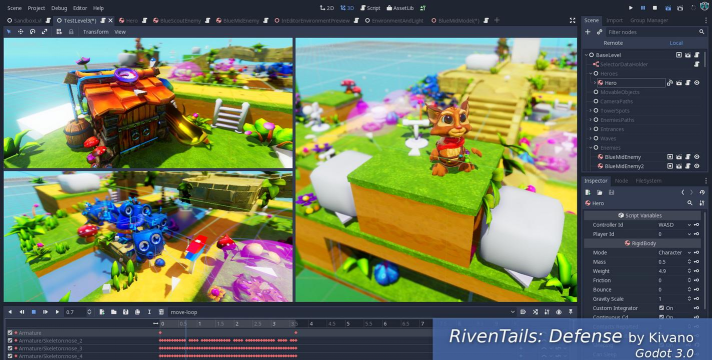
Task: Add a new node with plus icon
Action: (588, 32)
